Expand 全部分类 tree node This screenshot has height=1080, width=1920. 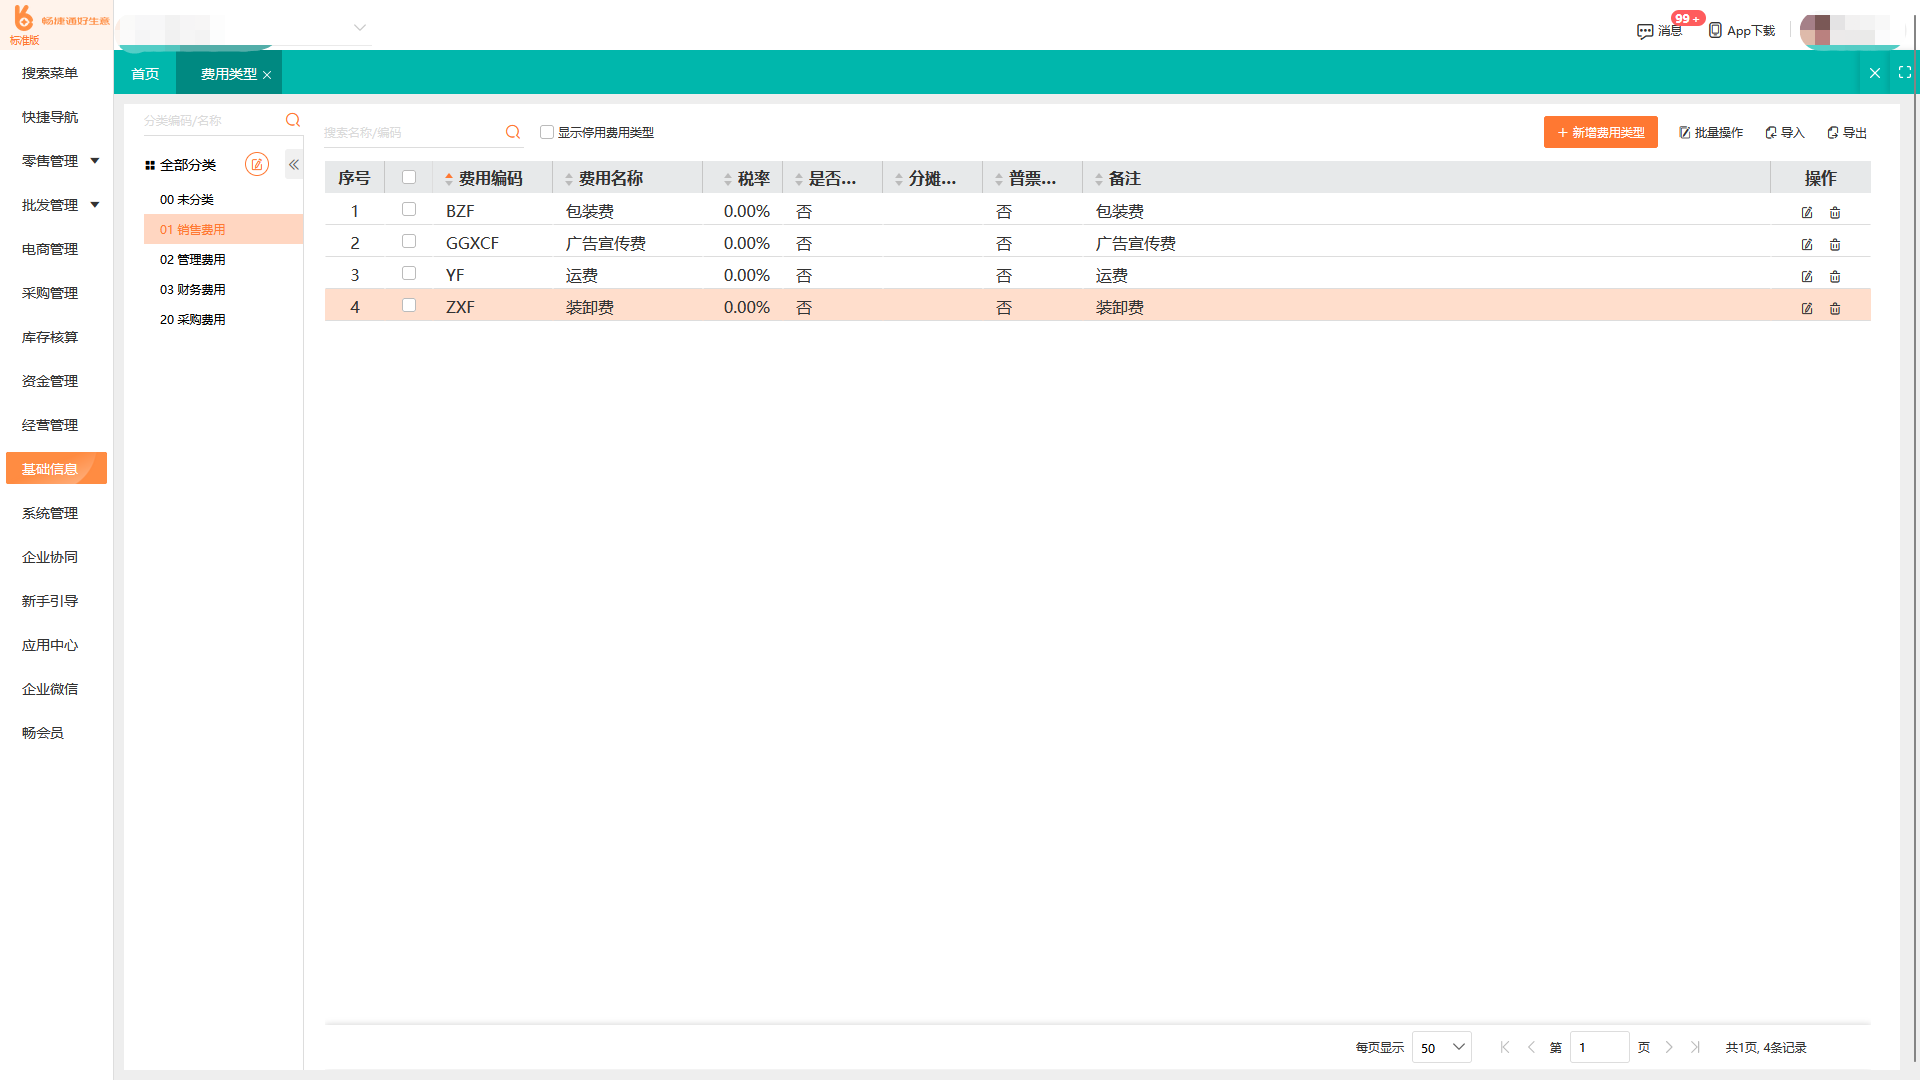click(x=149, y=164)
